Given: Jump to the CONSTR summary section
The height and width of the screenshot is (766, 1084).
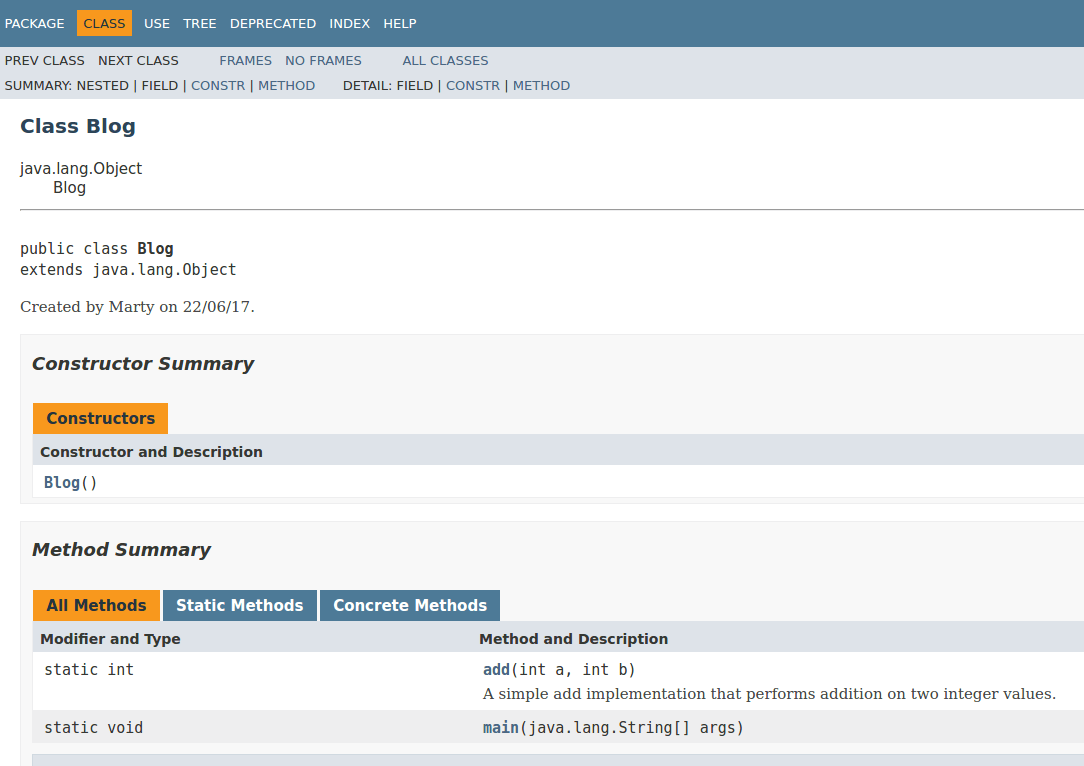Looking at the screenshot, I should [218, 86].
